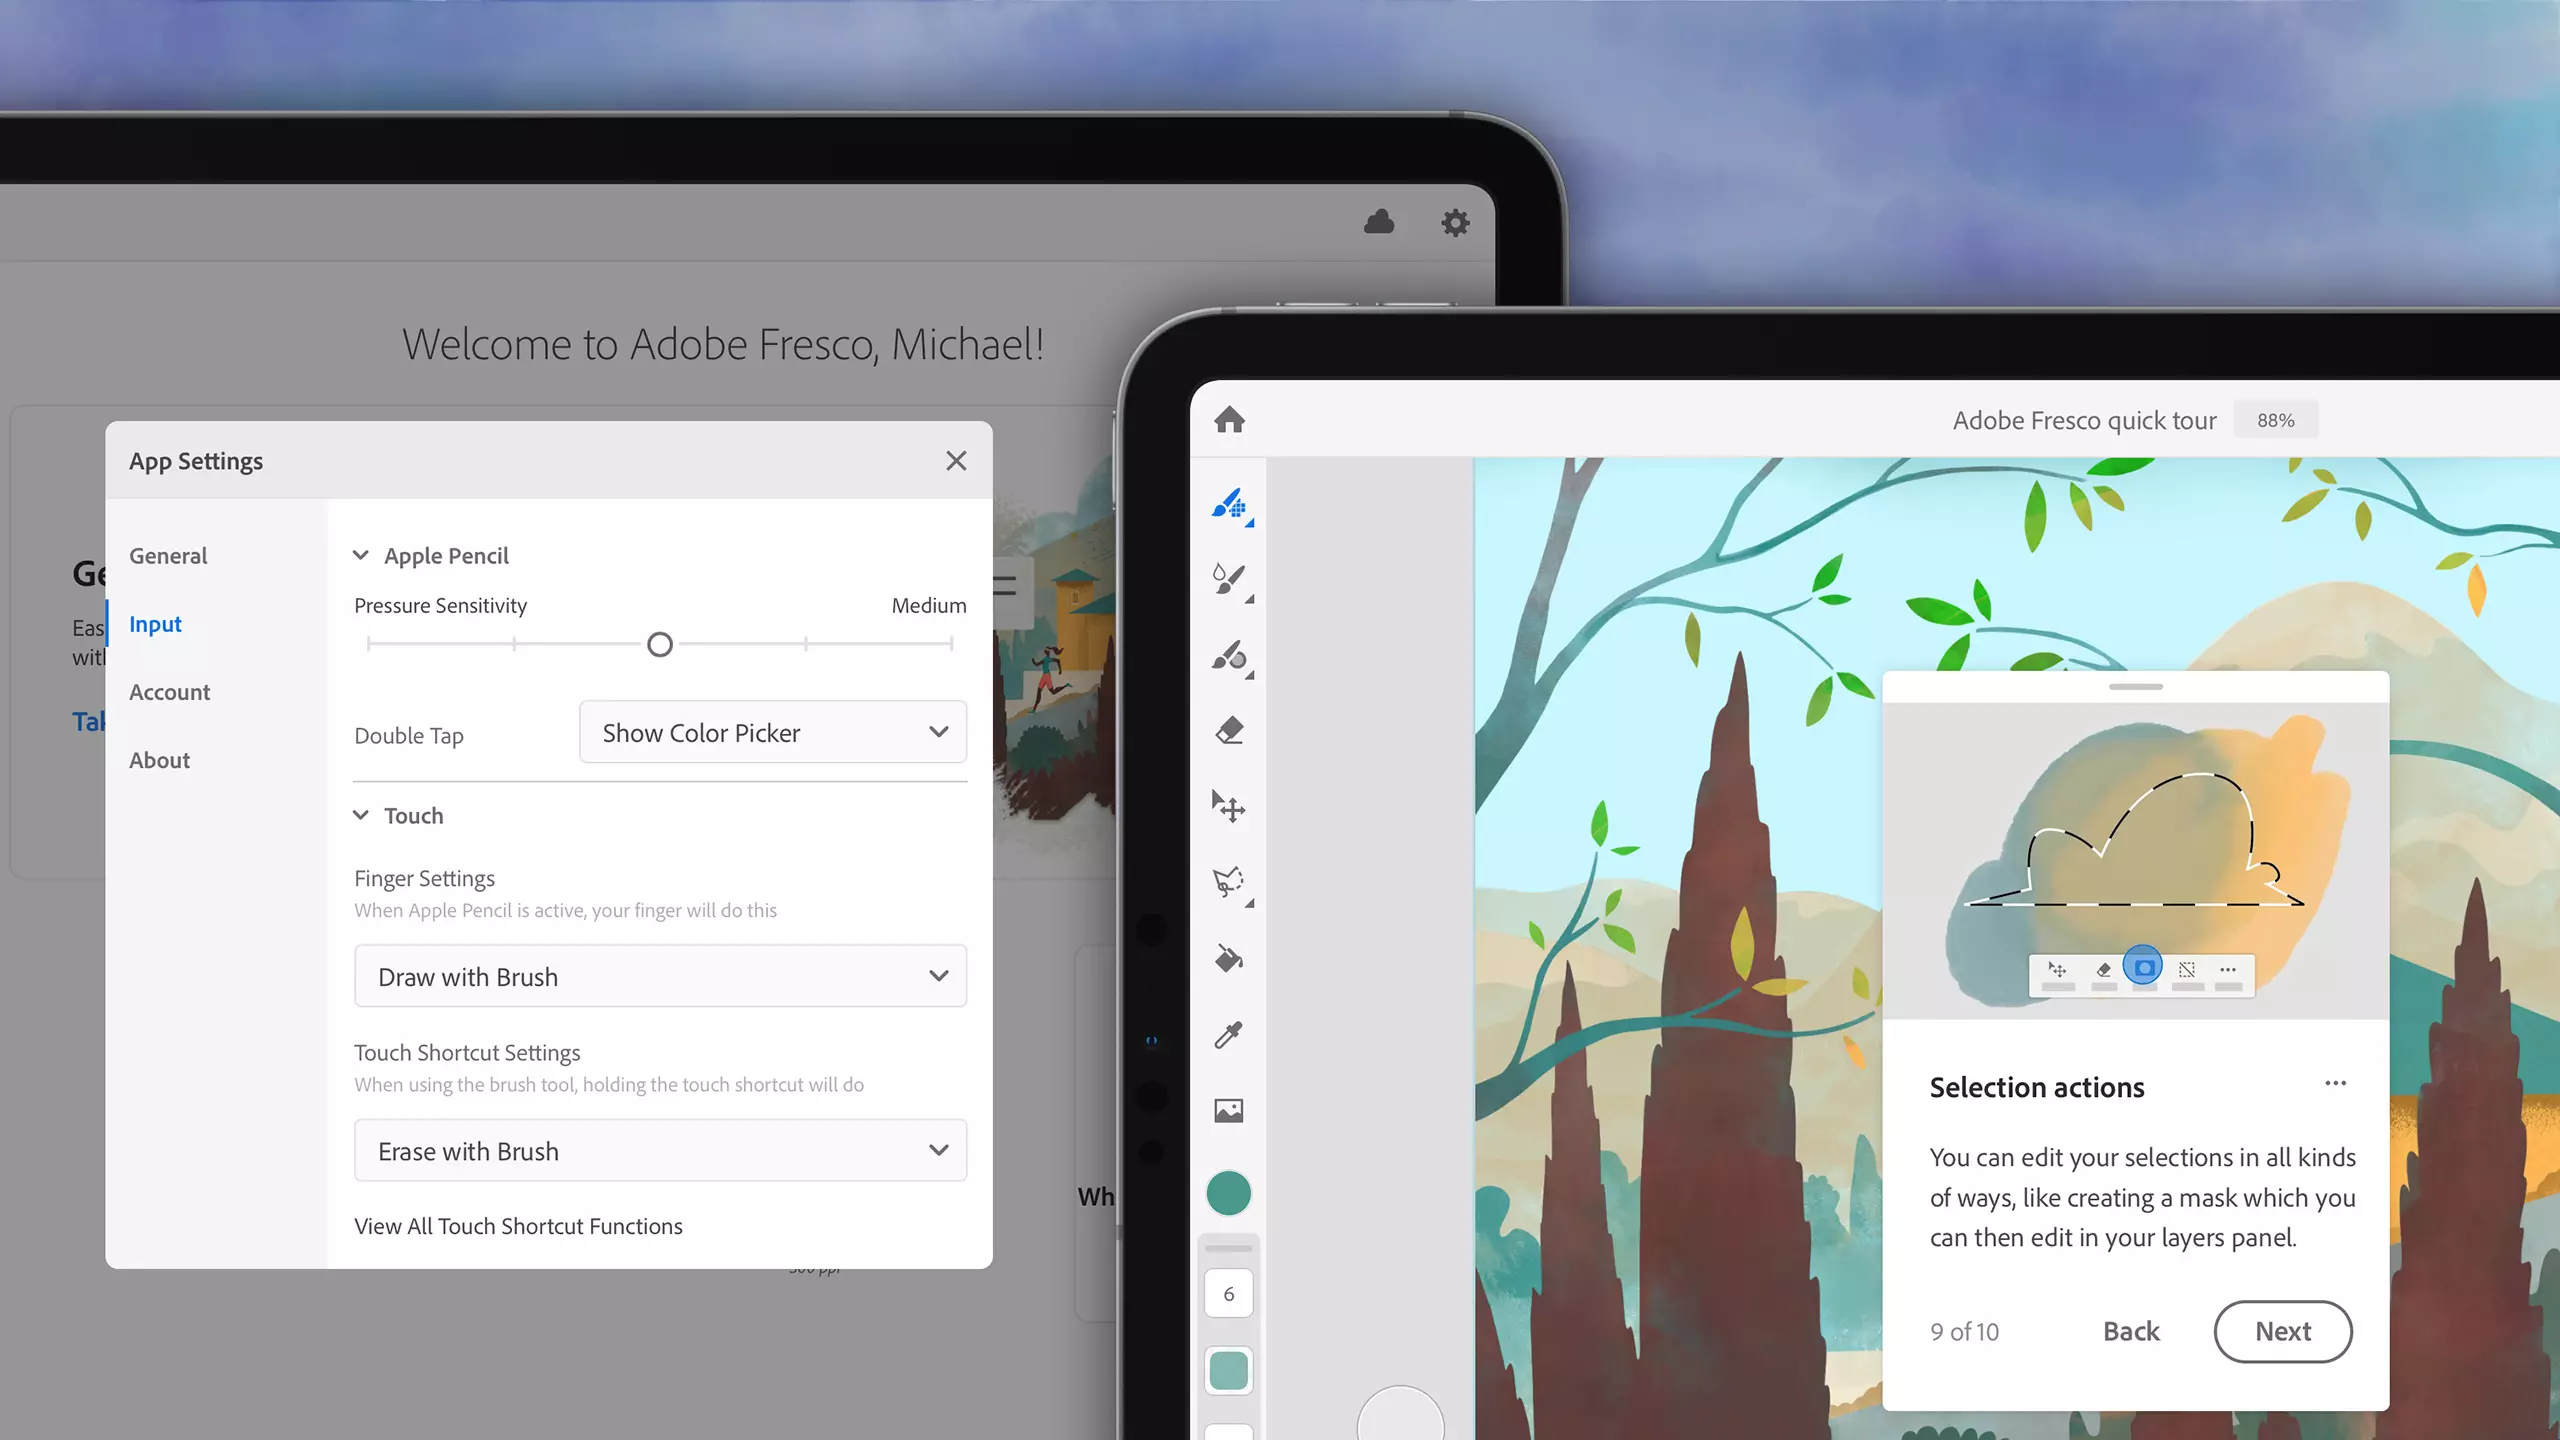Screen dimensions: 2560x1440
Task: Open the Double Tap action dropdown
Action: point(772,731)
